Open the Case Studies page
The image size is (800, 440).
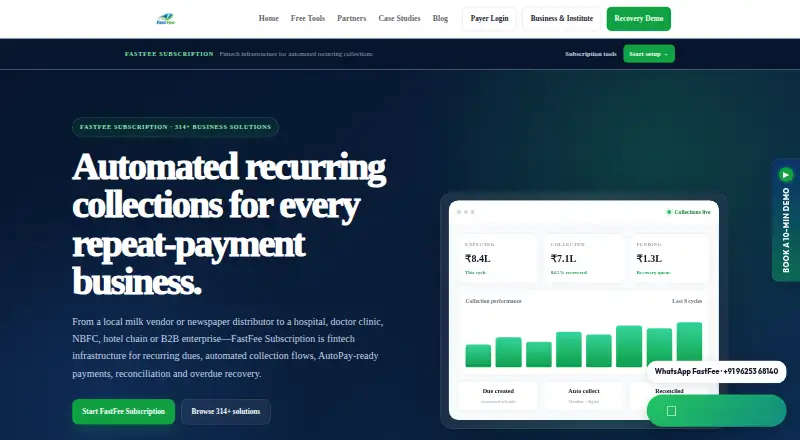[x=399, y=18]
